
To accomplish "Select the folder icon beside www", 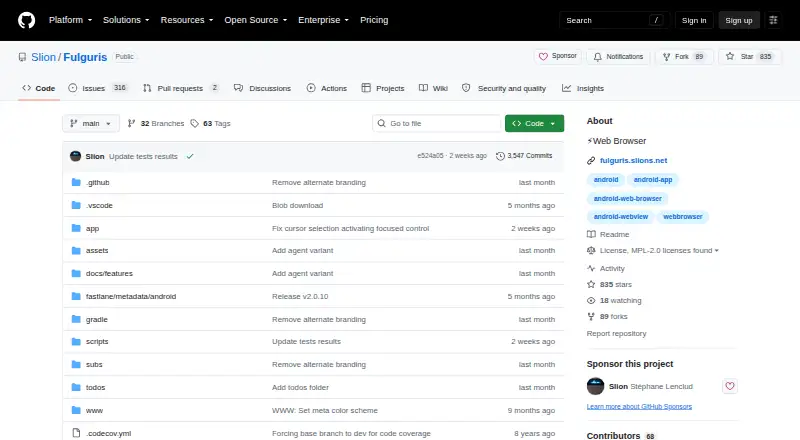I will tap(76, 410).
